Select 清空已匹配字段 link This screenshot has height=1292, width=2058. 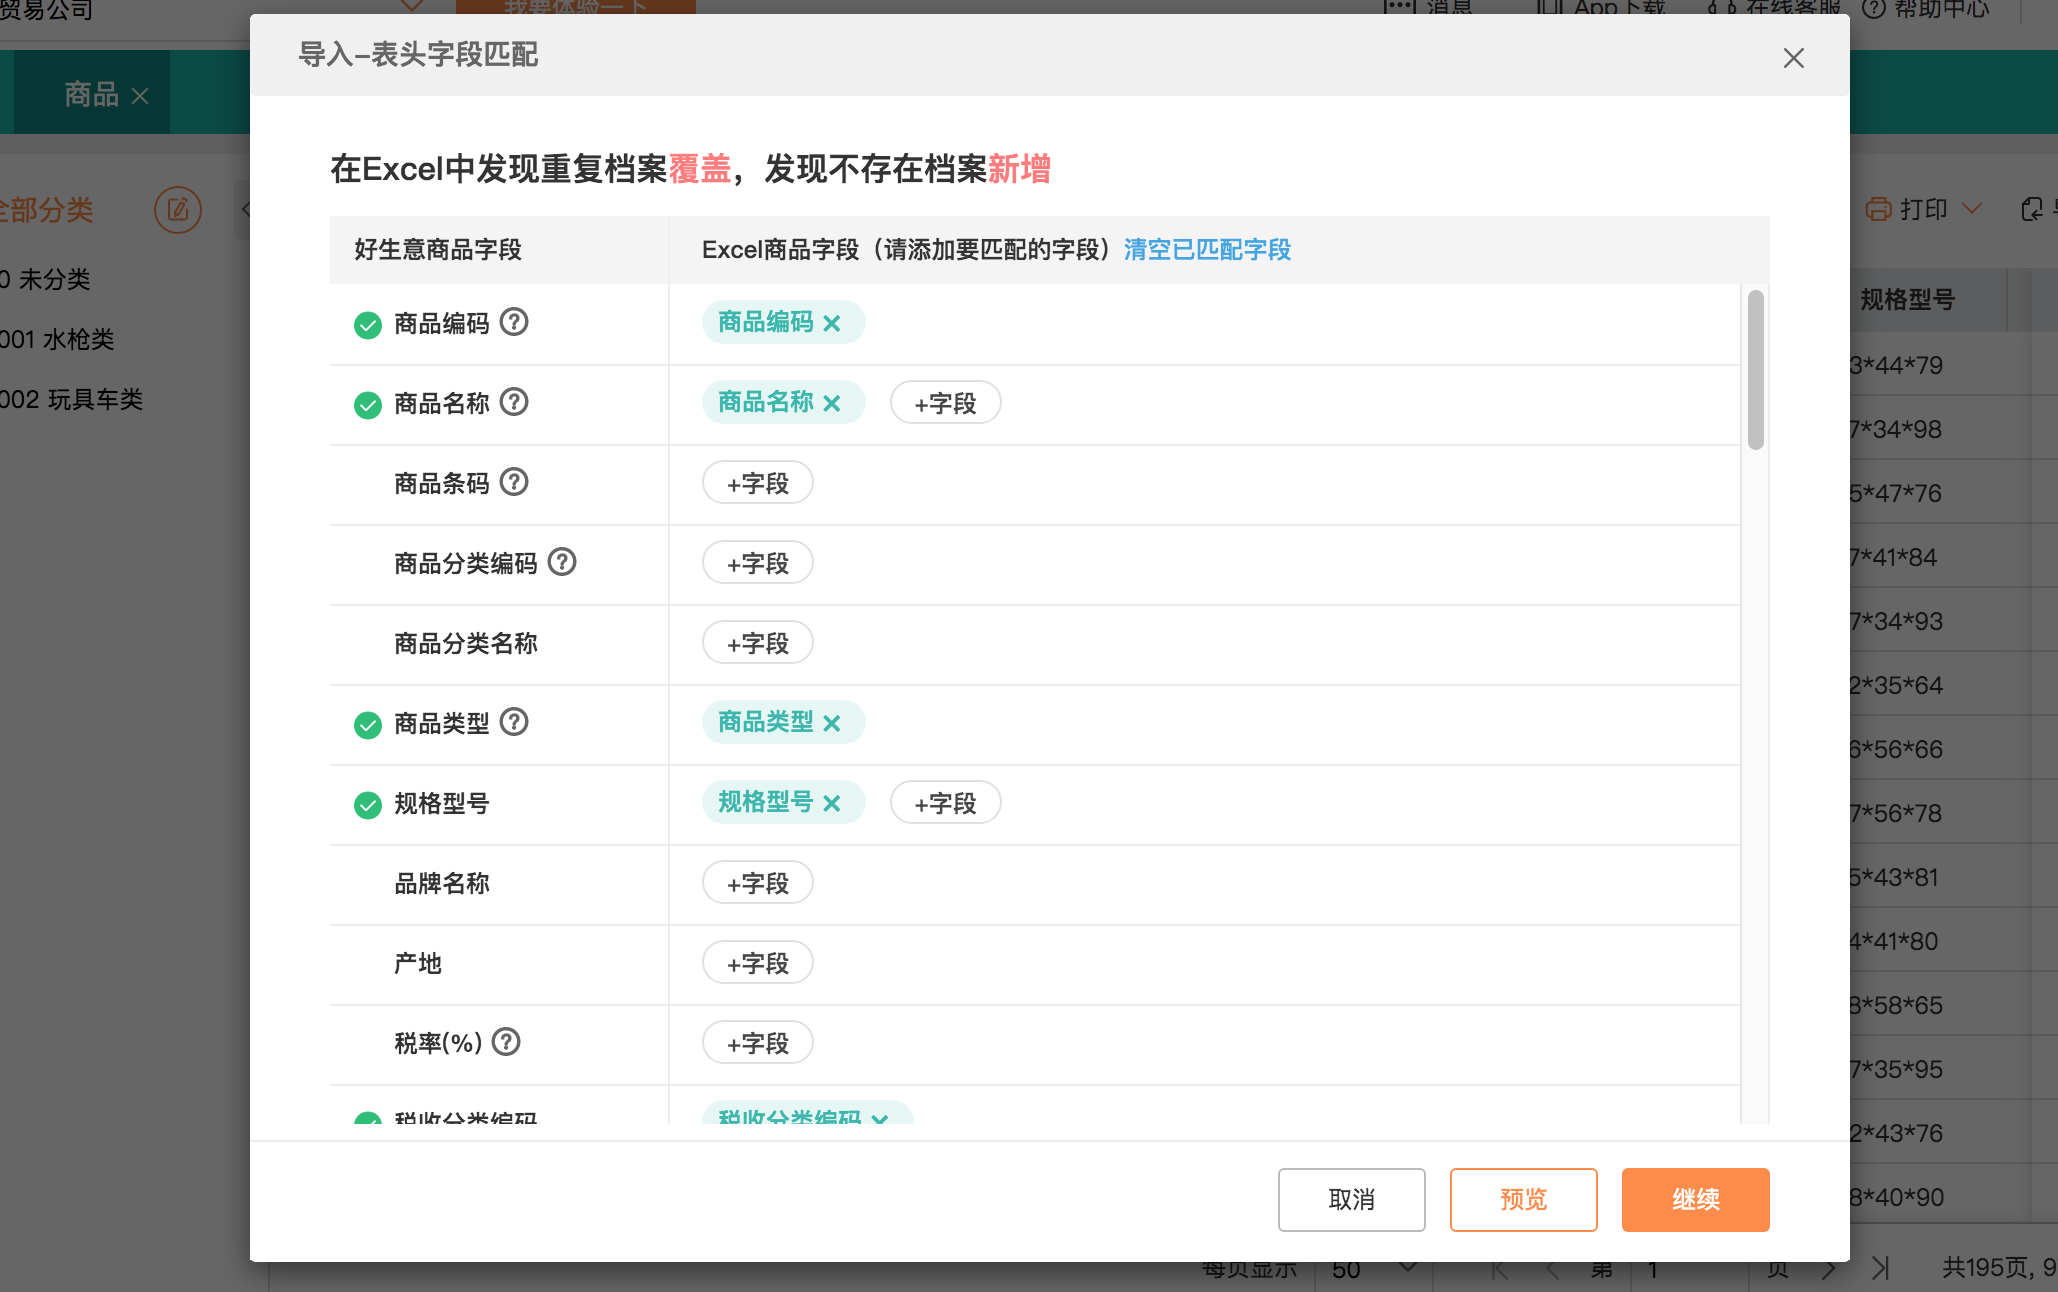(1208, 249)
